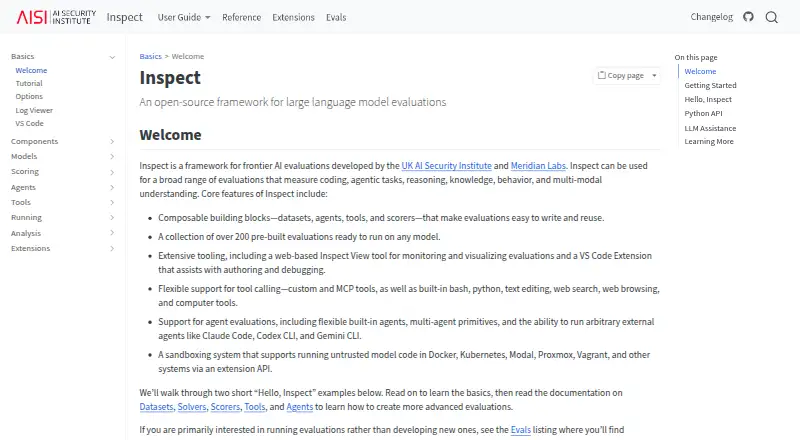Viewport: 800px width, 440px height.
Task: Select Options in the sidebar
Action: tap(29, 96)
